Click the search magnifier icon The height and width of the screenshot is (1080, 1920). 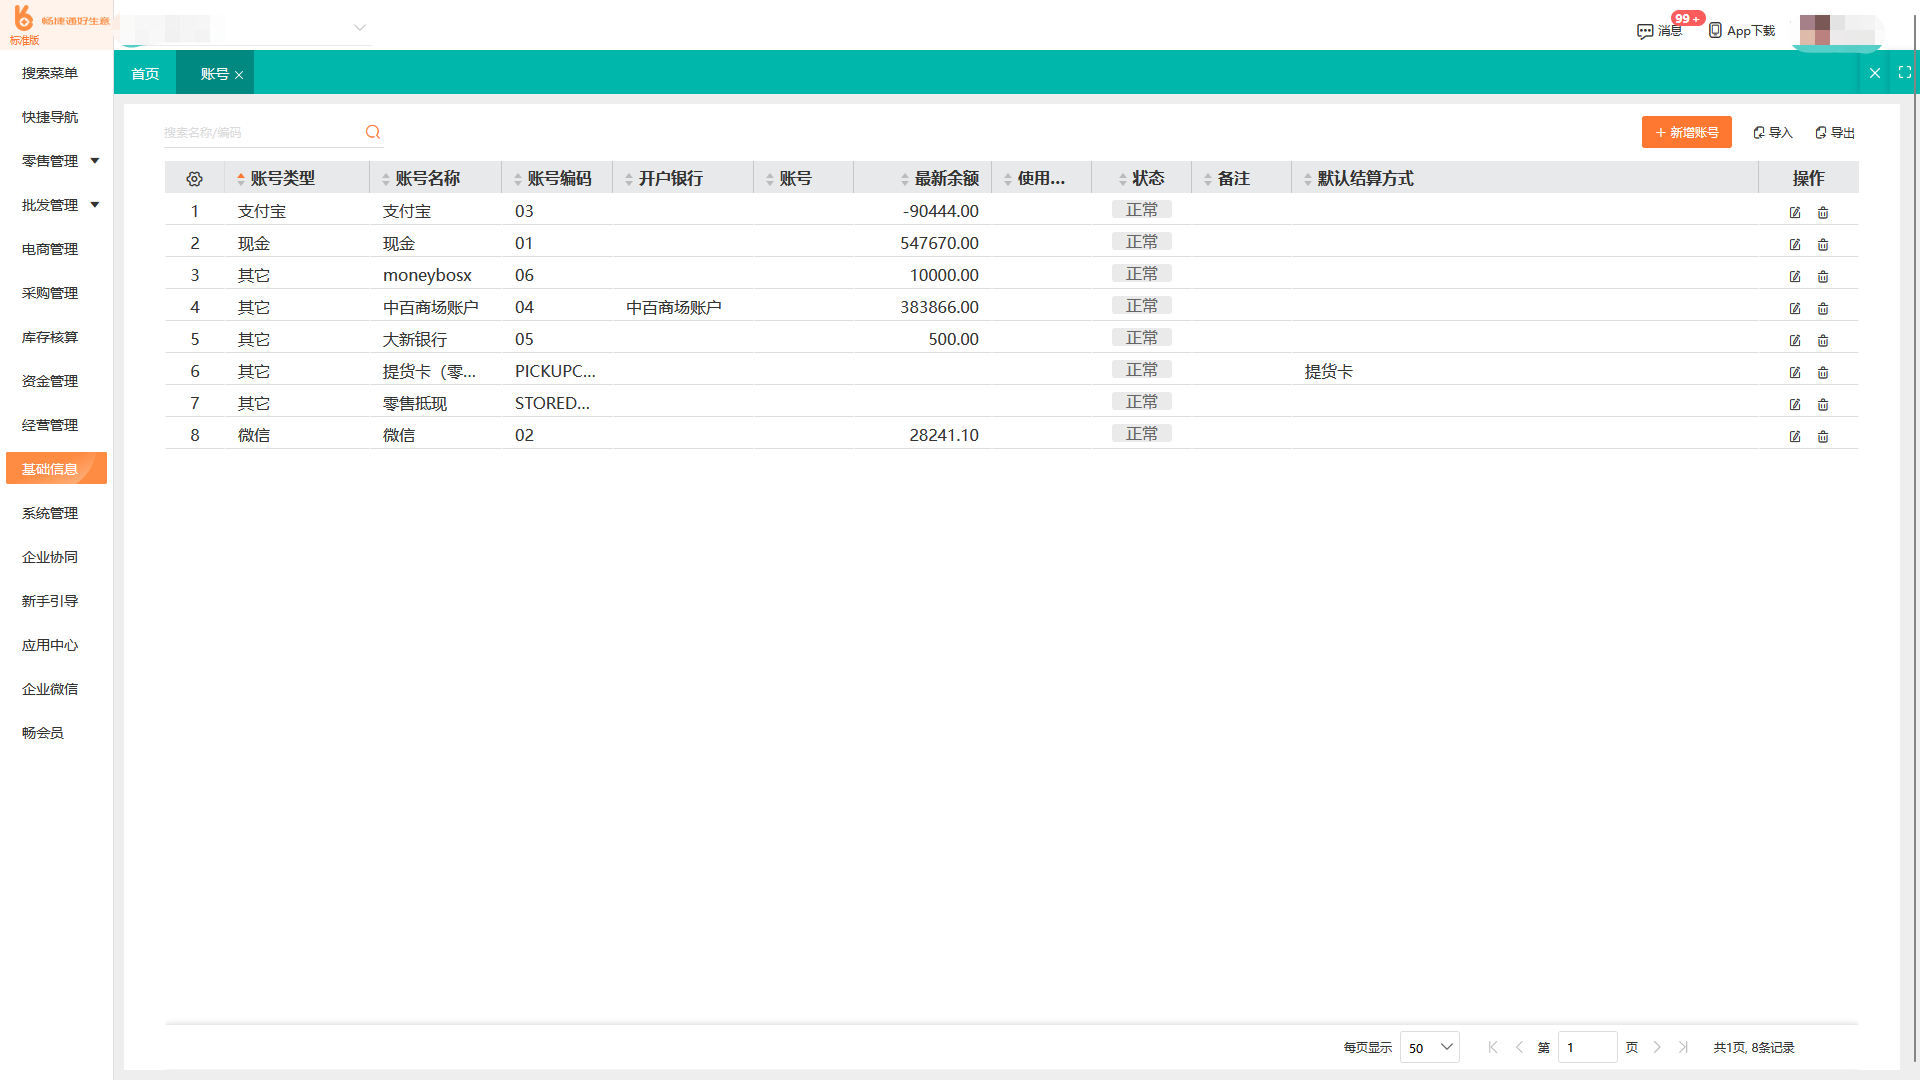tap(373, 132)
